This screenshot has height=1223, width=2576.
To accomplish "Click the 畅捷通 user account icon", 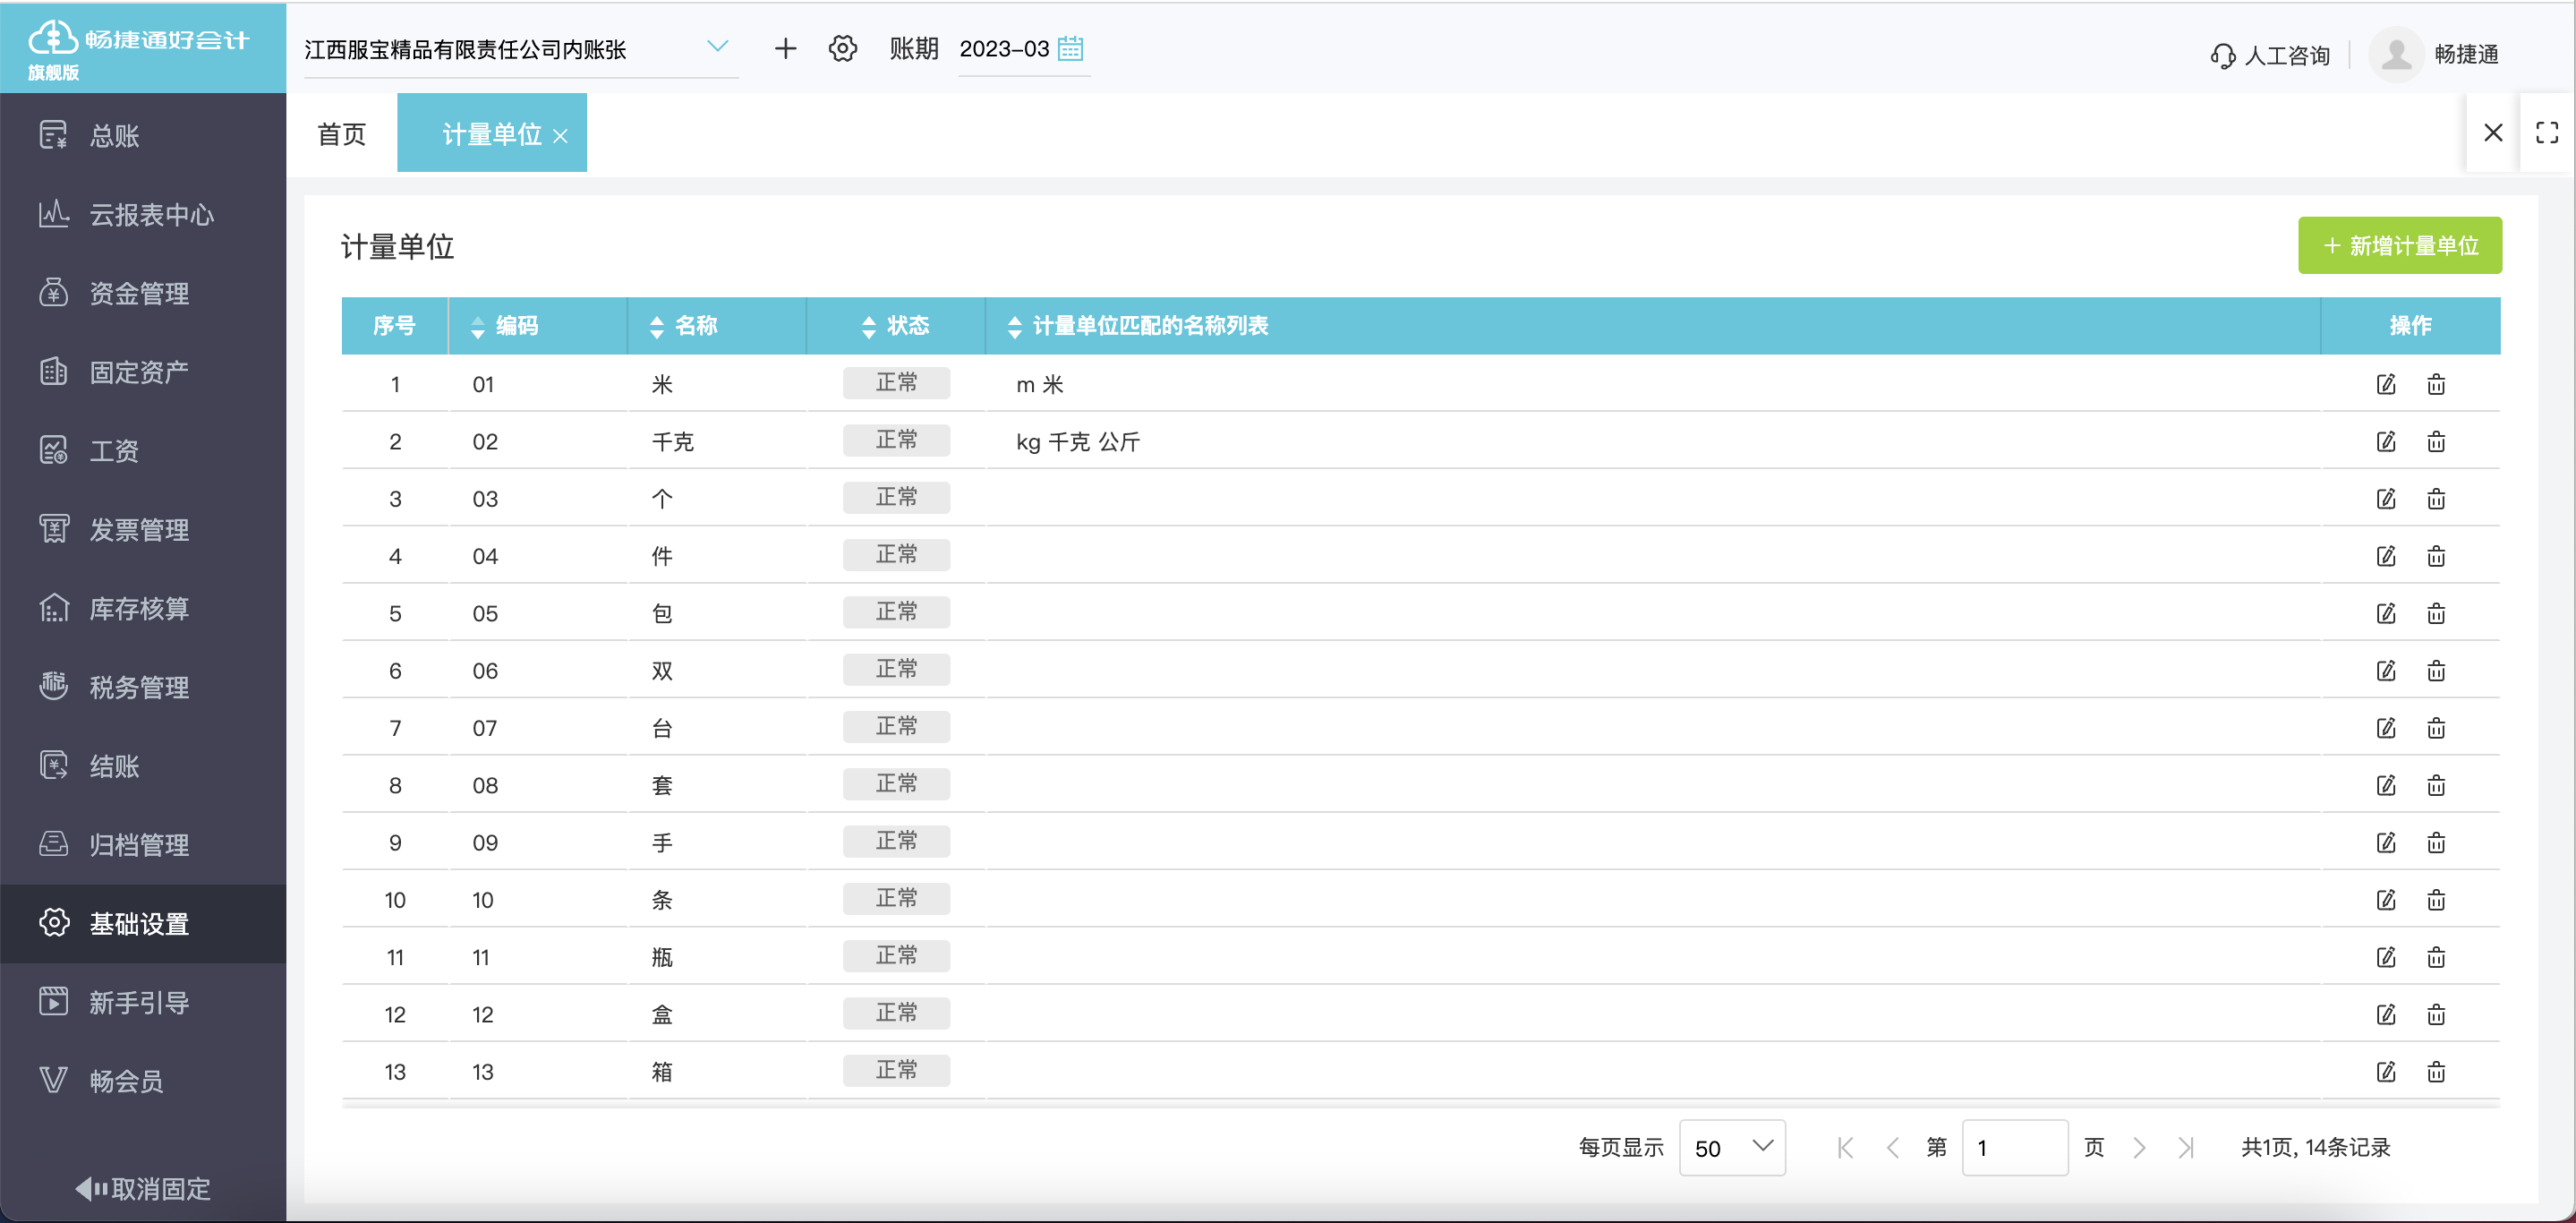I will pyautogui.click(x=2392, y=47).
